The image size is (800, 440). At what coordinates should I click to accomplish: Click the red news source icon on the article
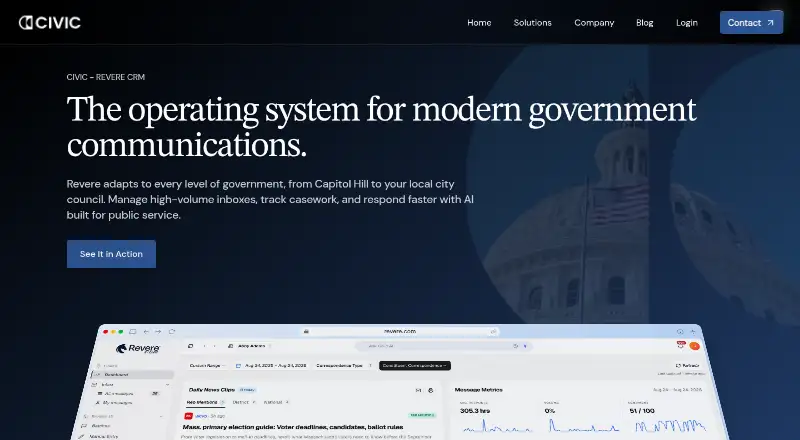tap(188, 416)
